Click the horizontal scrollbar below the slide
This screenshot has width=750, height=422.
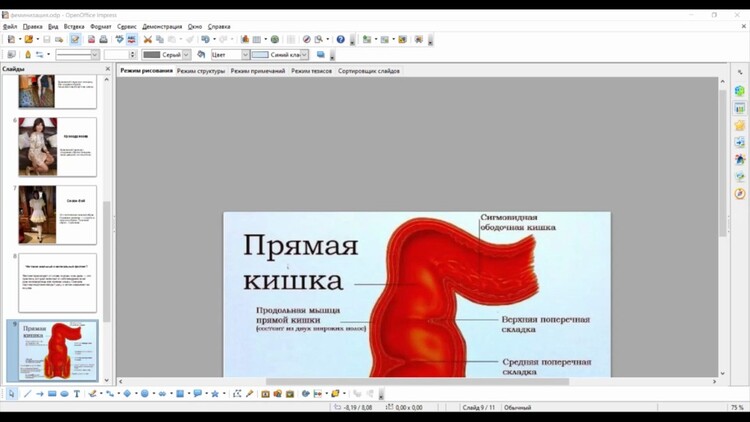point(417,381)
